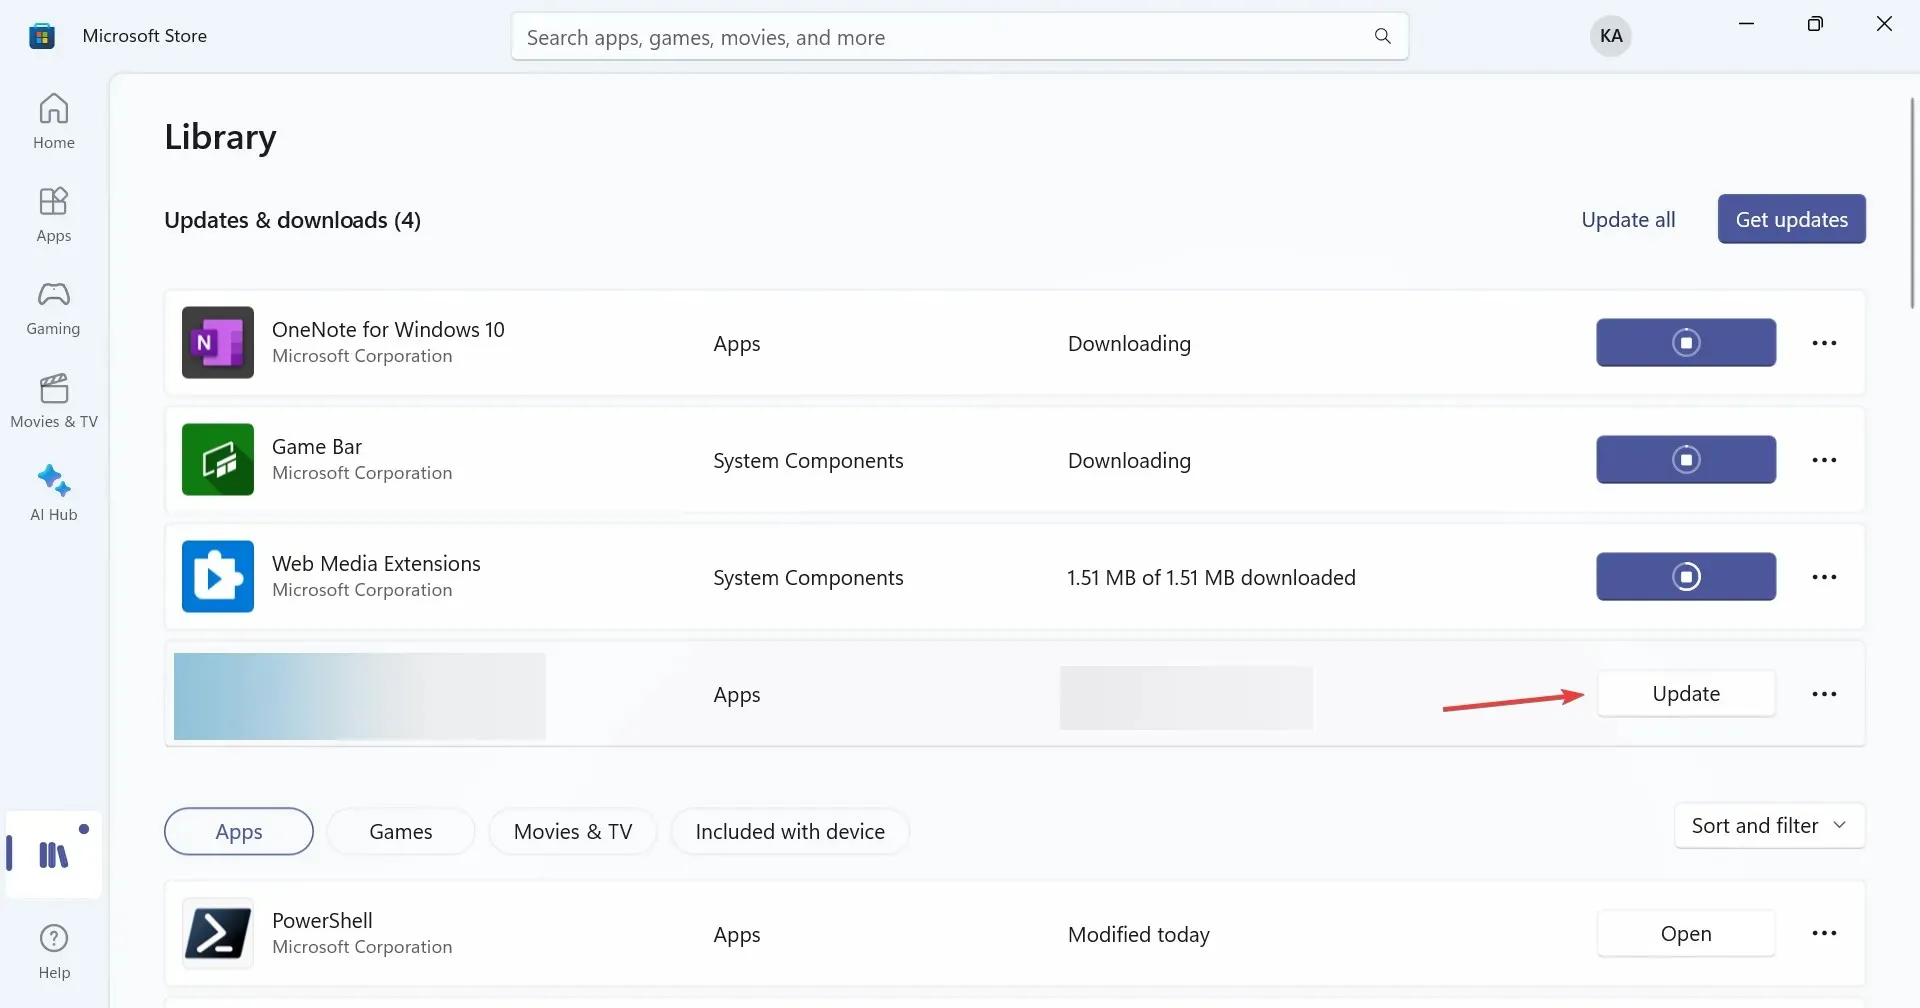Open Movies & TV in sidebar
1920x1008 pixels.
point(54,400)
